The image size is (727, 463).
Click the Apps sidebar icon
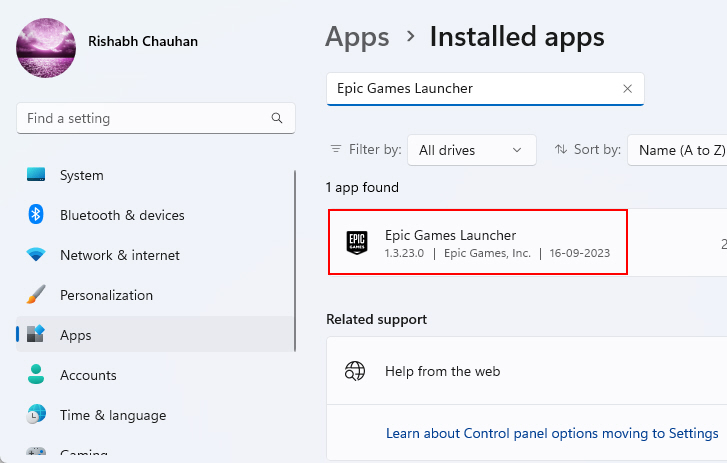pos(36,334)
